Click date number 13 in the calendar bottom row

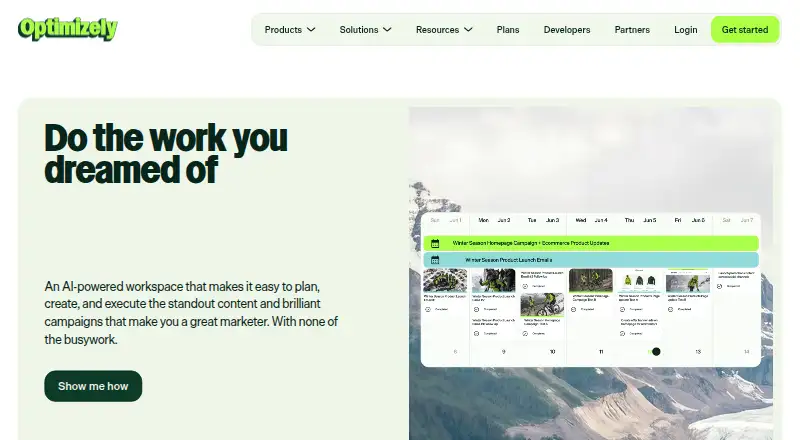698,352
